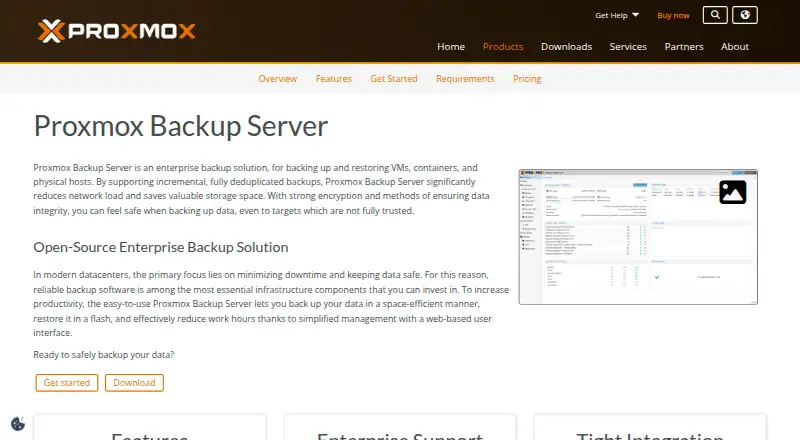Switch to the Pricing sub-navigation tab

(x=527, y=79)
